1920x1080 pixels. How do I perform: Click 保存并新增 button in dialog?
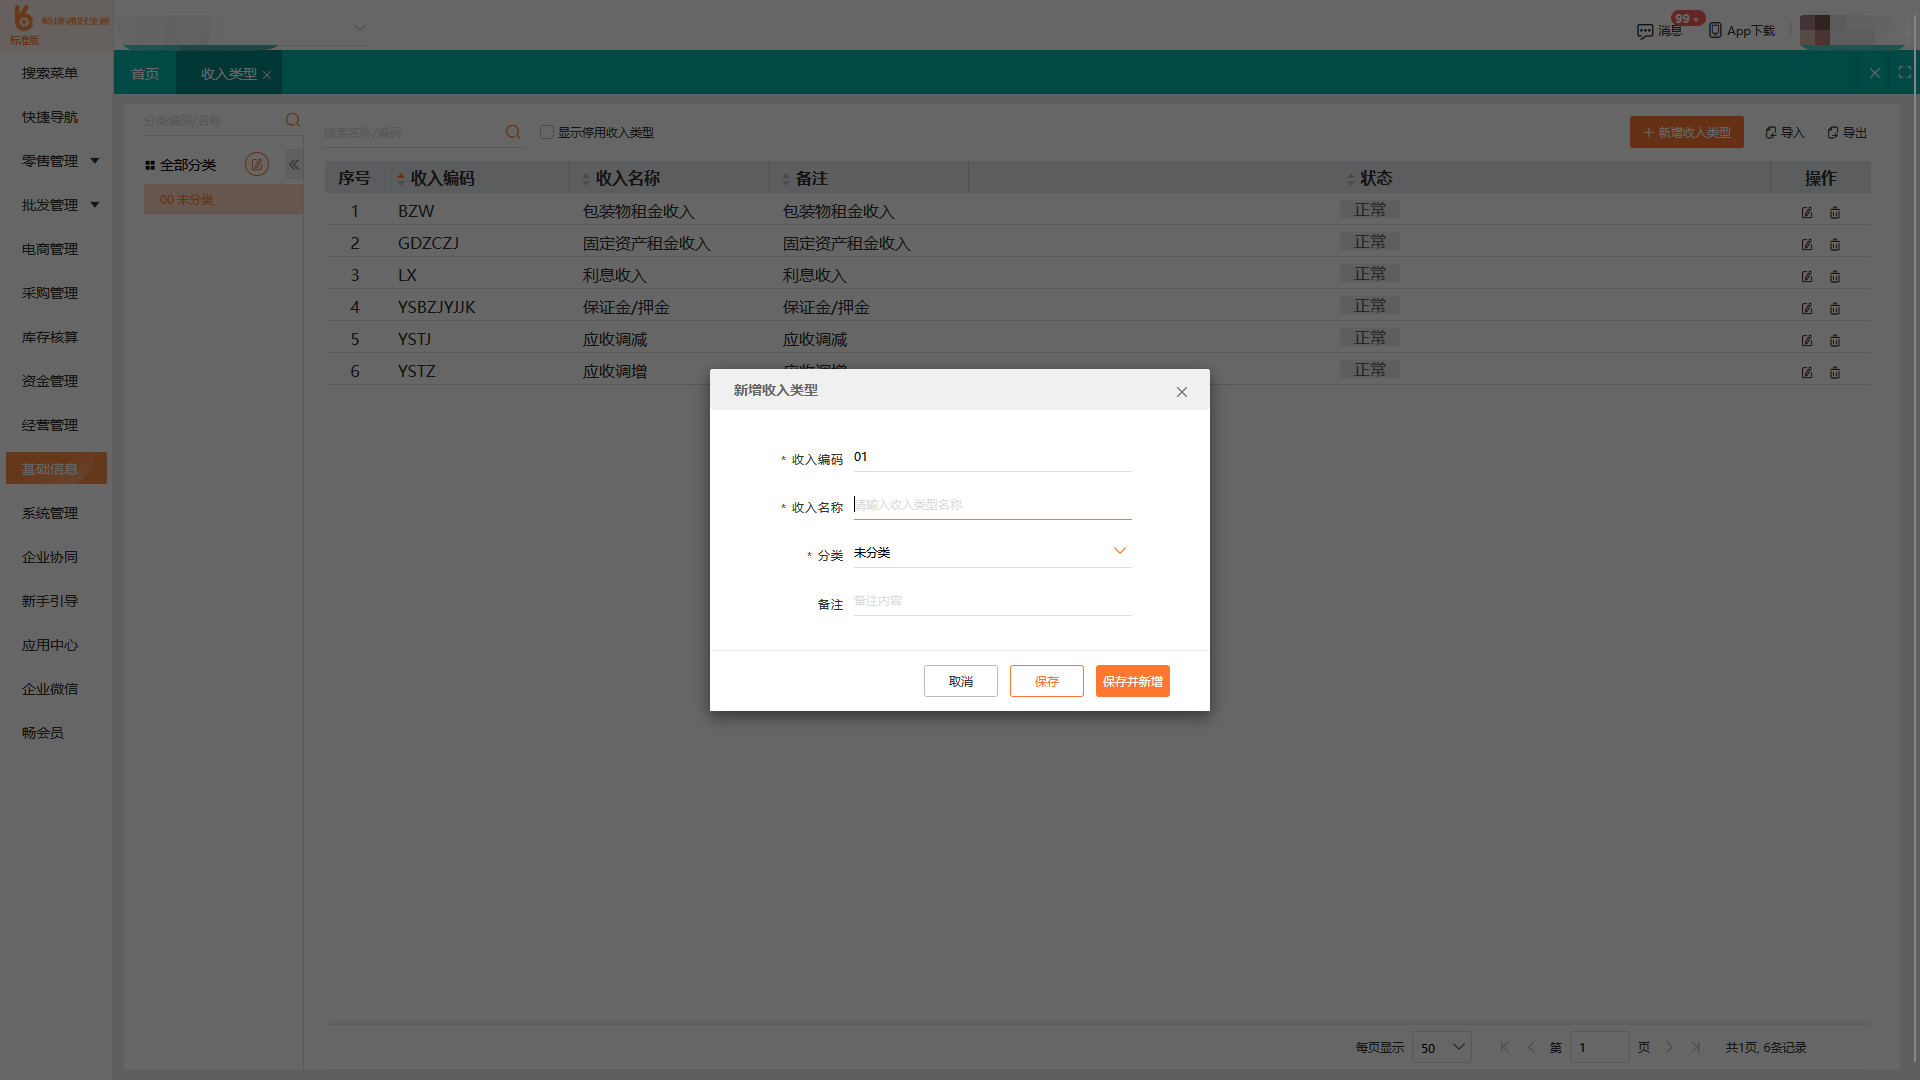(1131, 682)
